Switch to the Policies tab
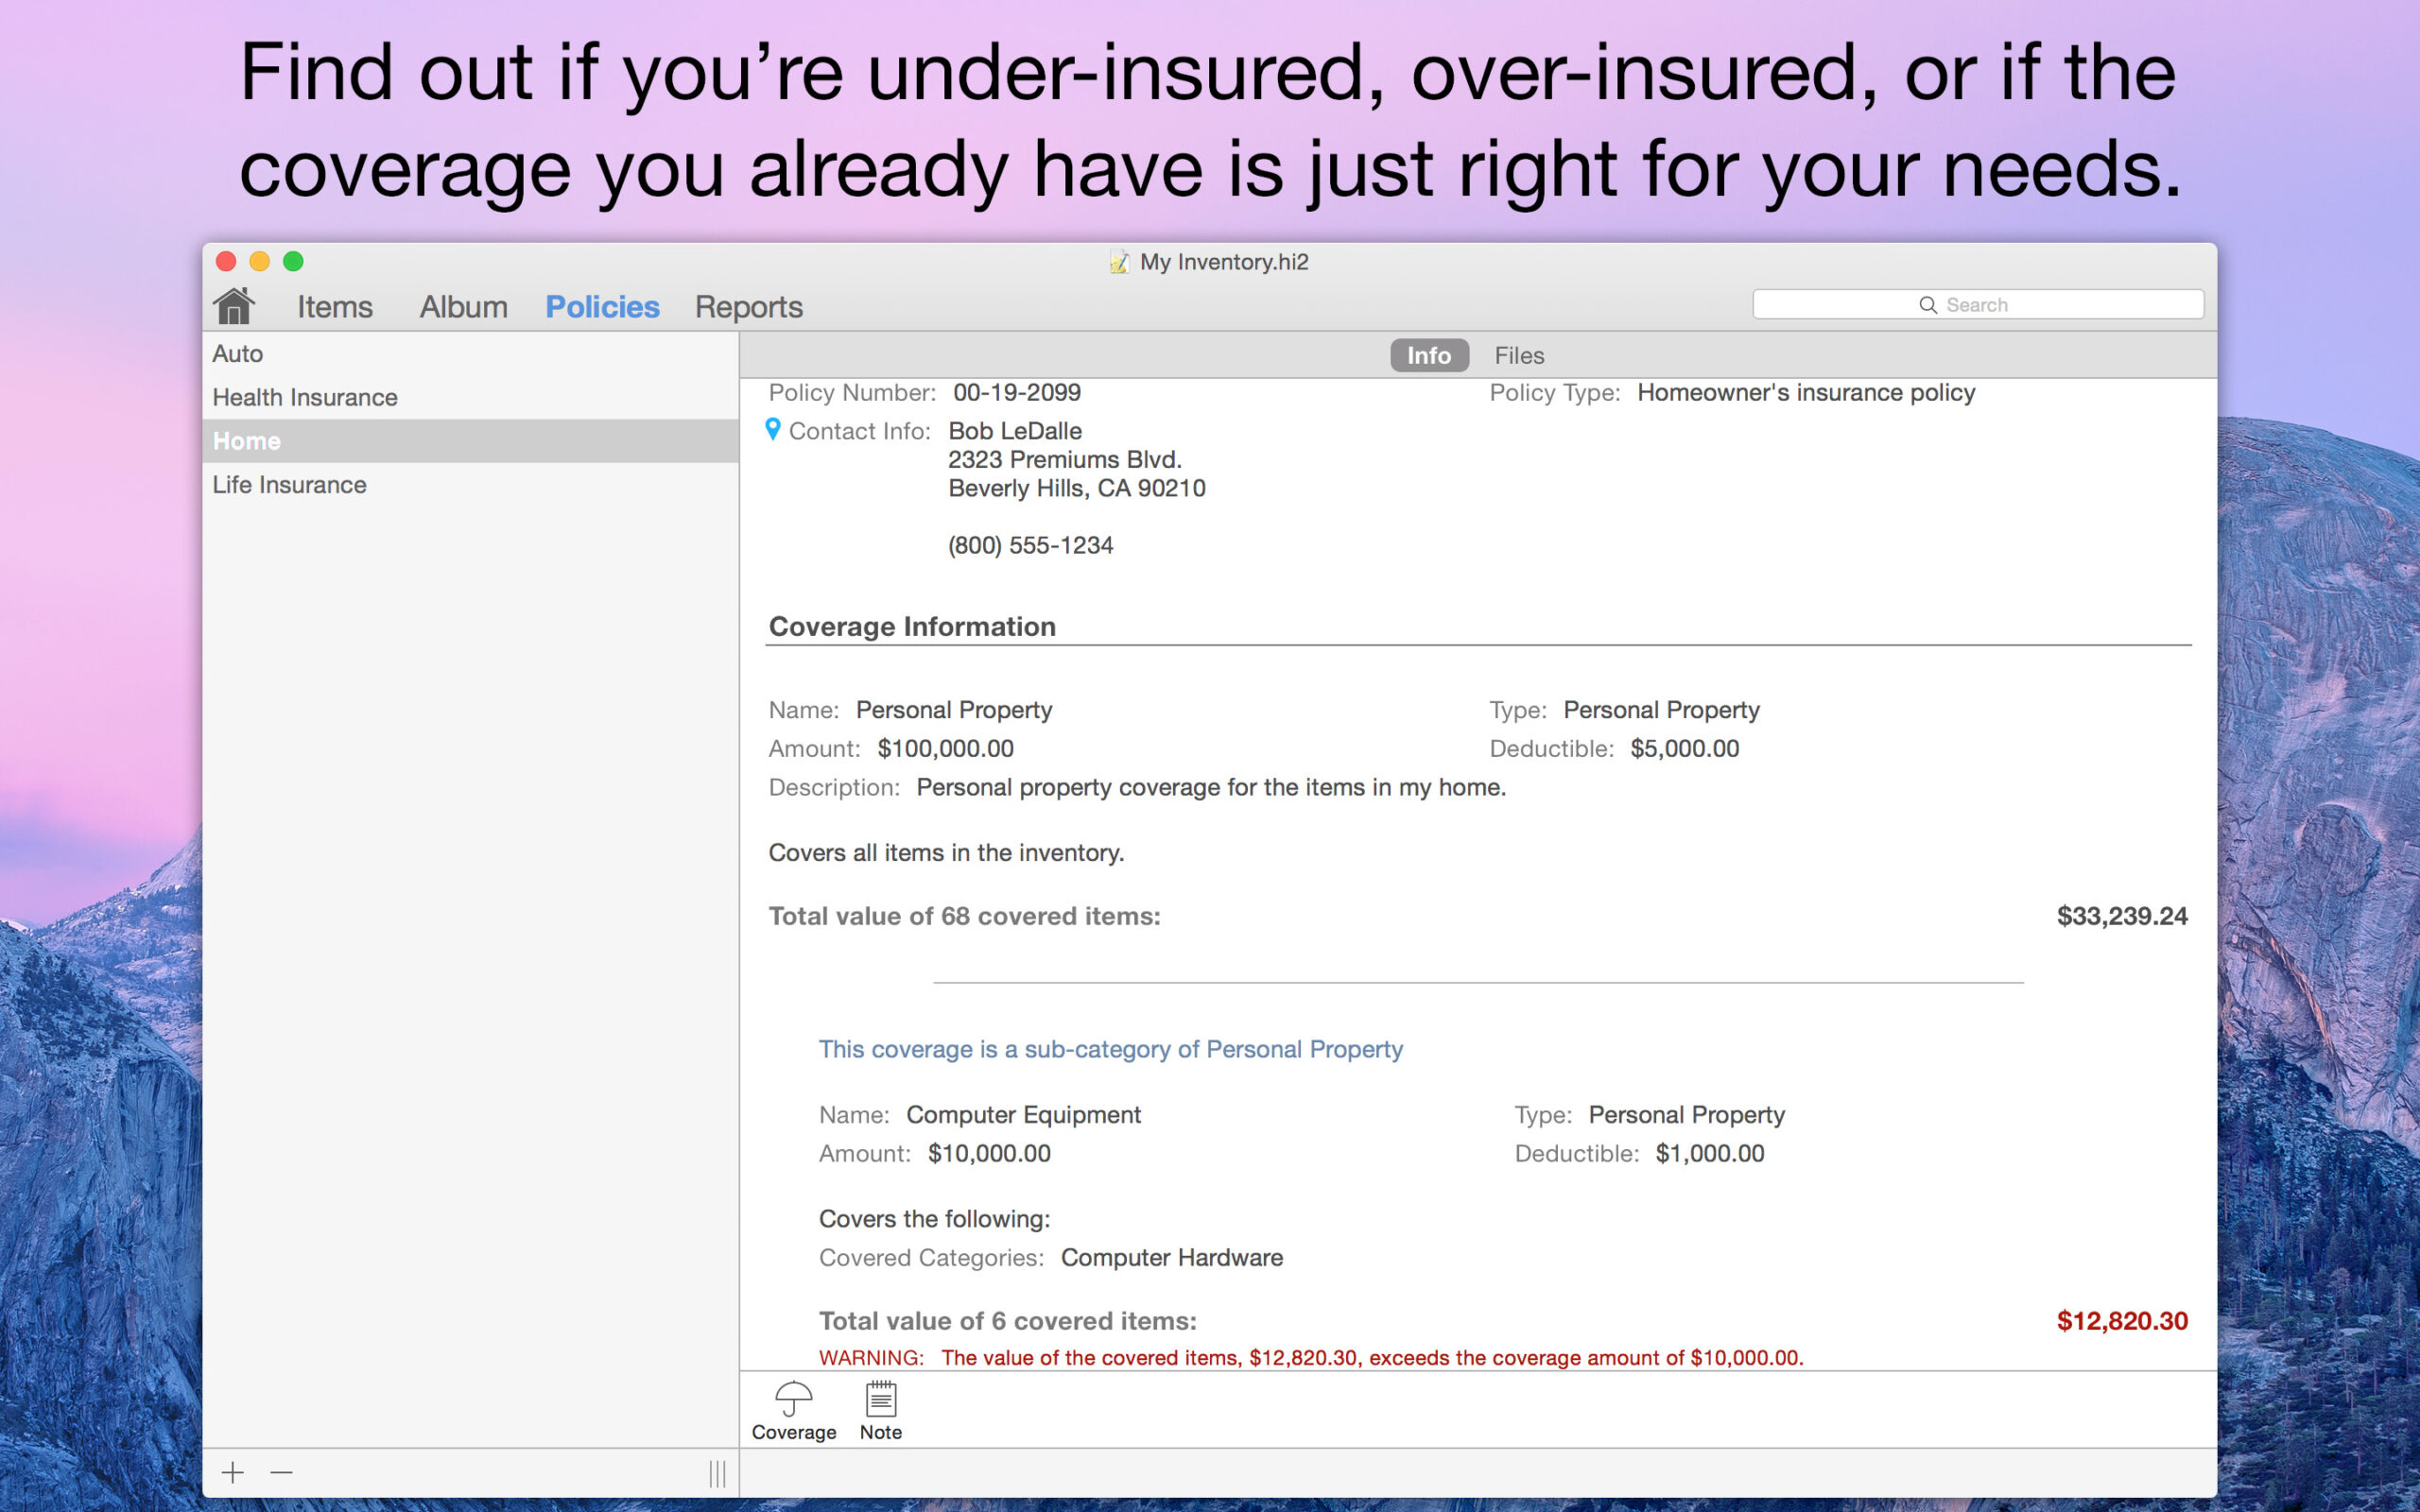2420x1512 pixels. pos(601,305)
